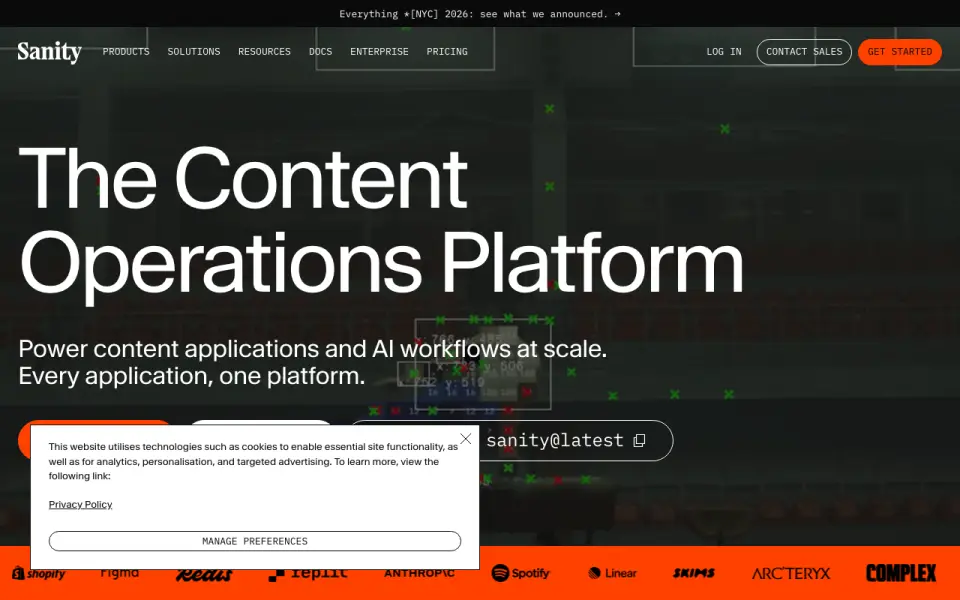Click the Contact Sales button
The width and height of the screenshot is (960, 600).
pyautogui.click(x=804, y=52)
